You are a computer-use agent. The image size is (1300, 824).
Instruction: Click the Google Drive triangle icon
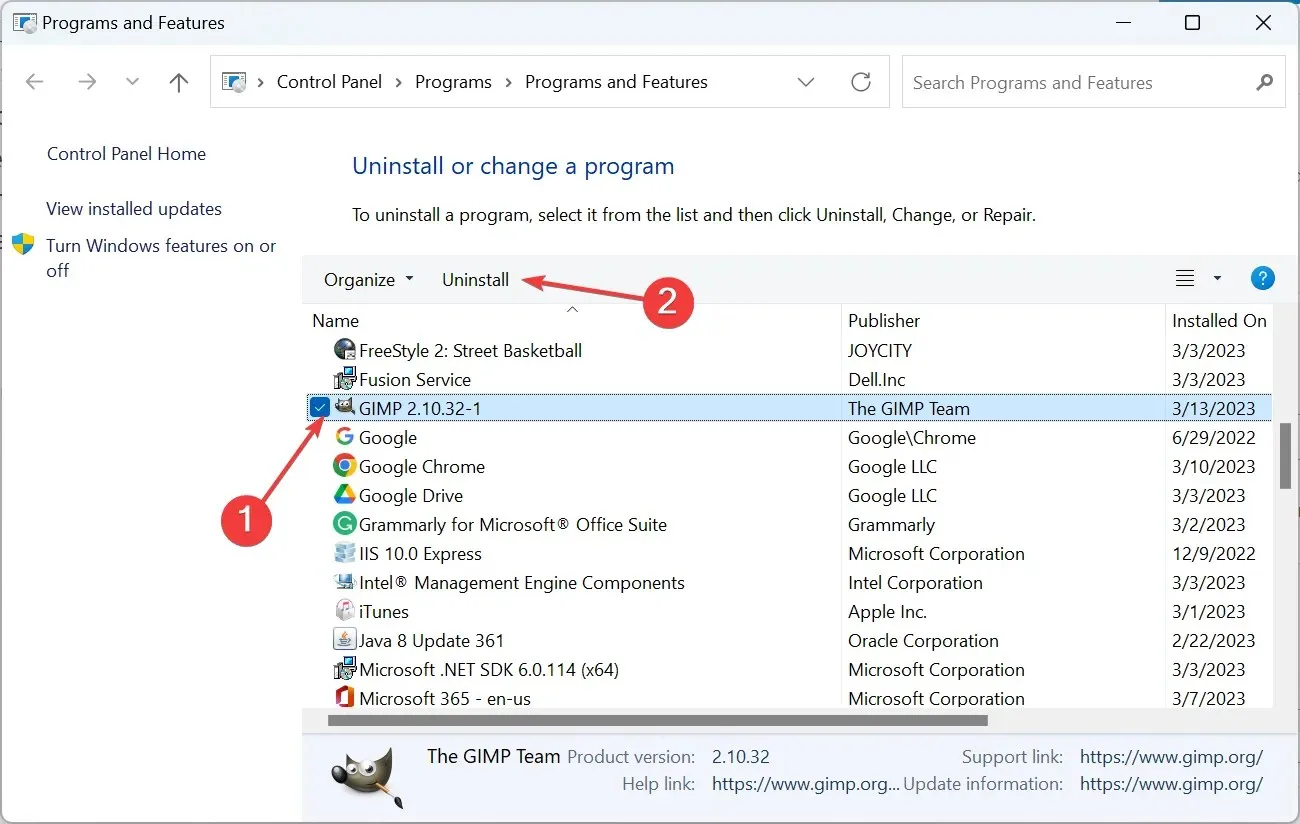[x=345, y=495]
